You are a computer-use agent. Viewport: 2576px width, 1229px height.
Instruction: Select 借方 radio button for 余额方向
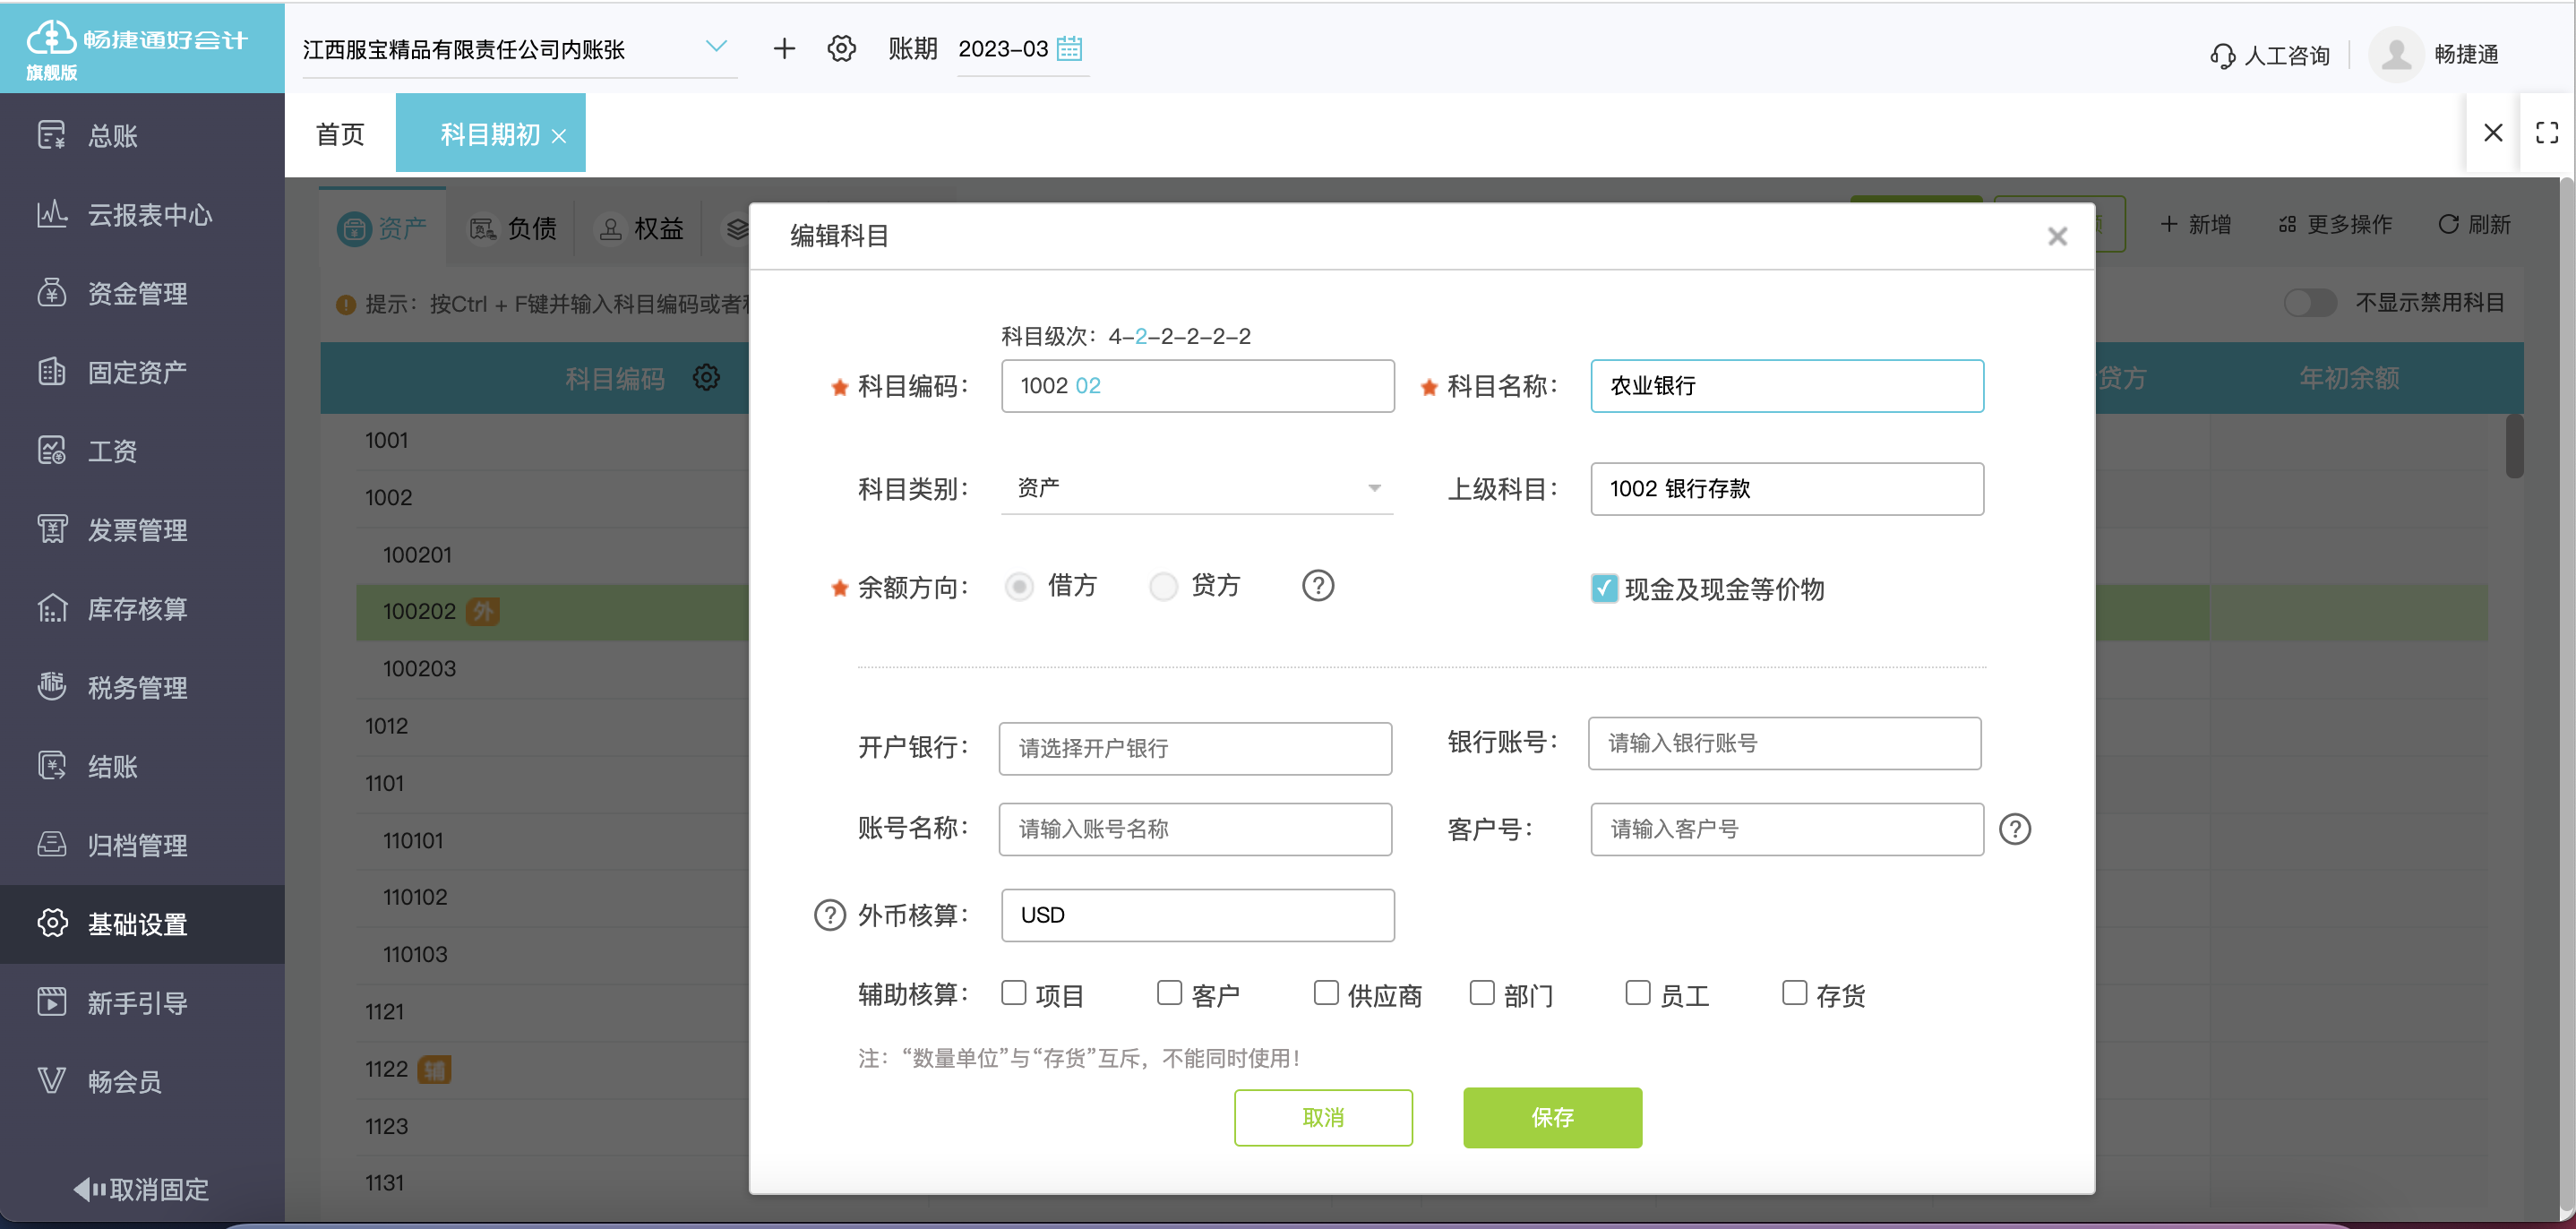coord(1022,589)
